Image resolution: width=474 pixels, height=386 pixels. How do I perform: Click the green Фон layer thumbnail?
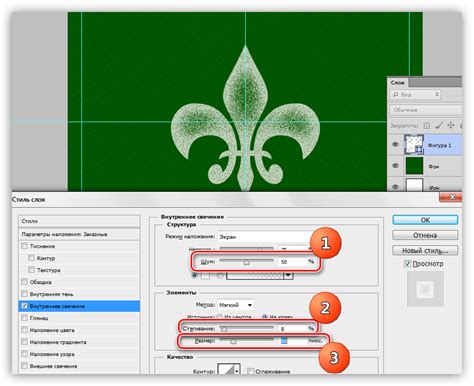point(414,166)
